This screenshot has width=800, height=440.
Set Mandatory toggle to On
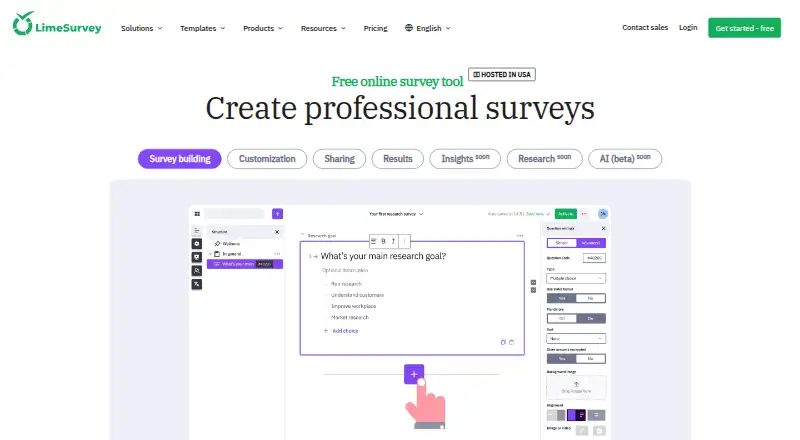tap(591, 319)
